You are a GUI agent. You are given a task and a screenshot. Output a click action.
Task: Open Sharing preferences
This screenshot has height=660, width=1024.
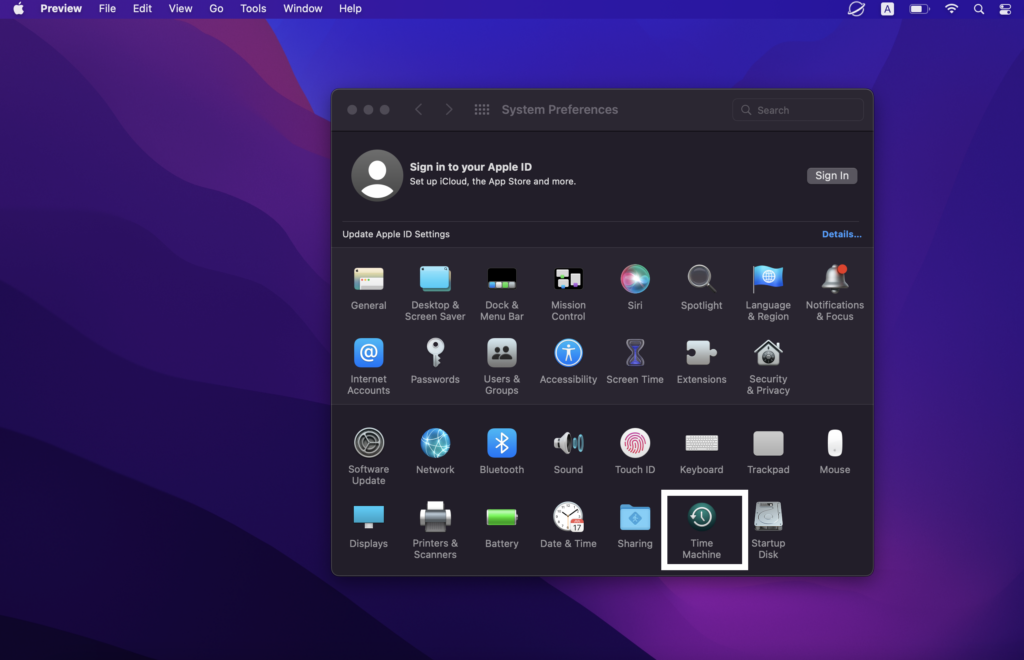[635, 525]
